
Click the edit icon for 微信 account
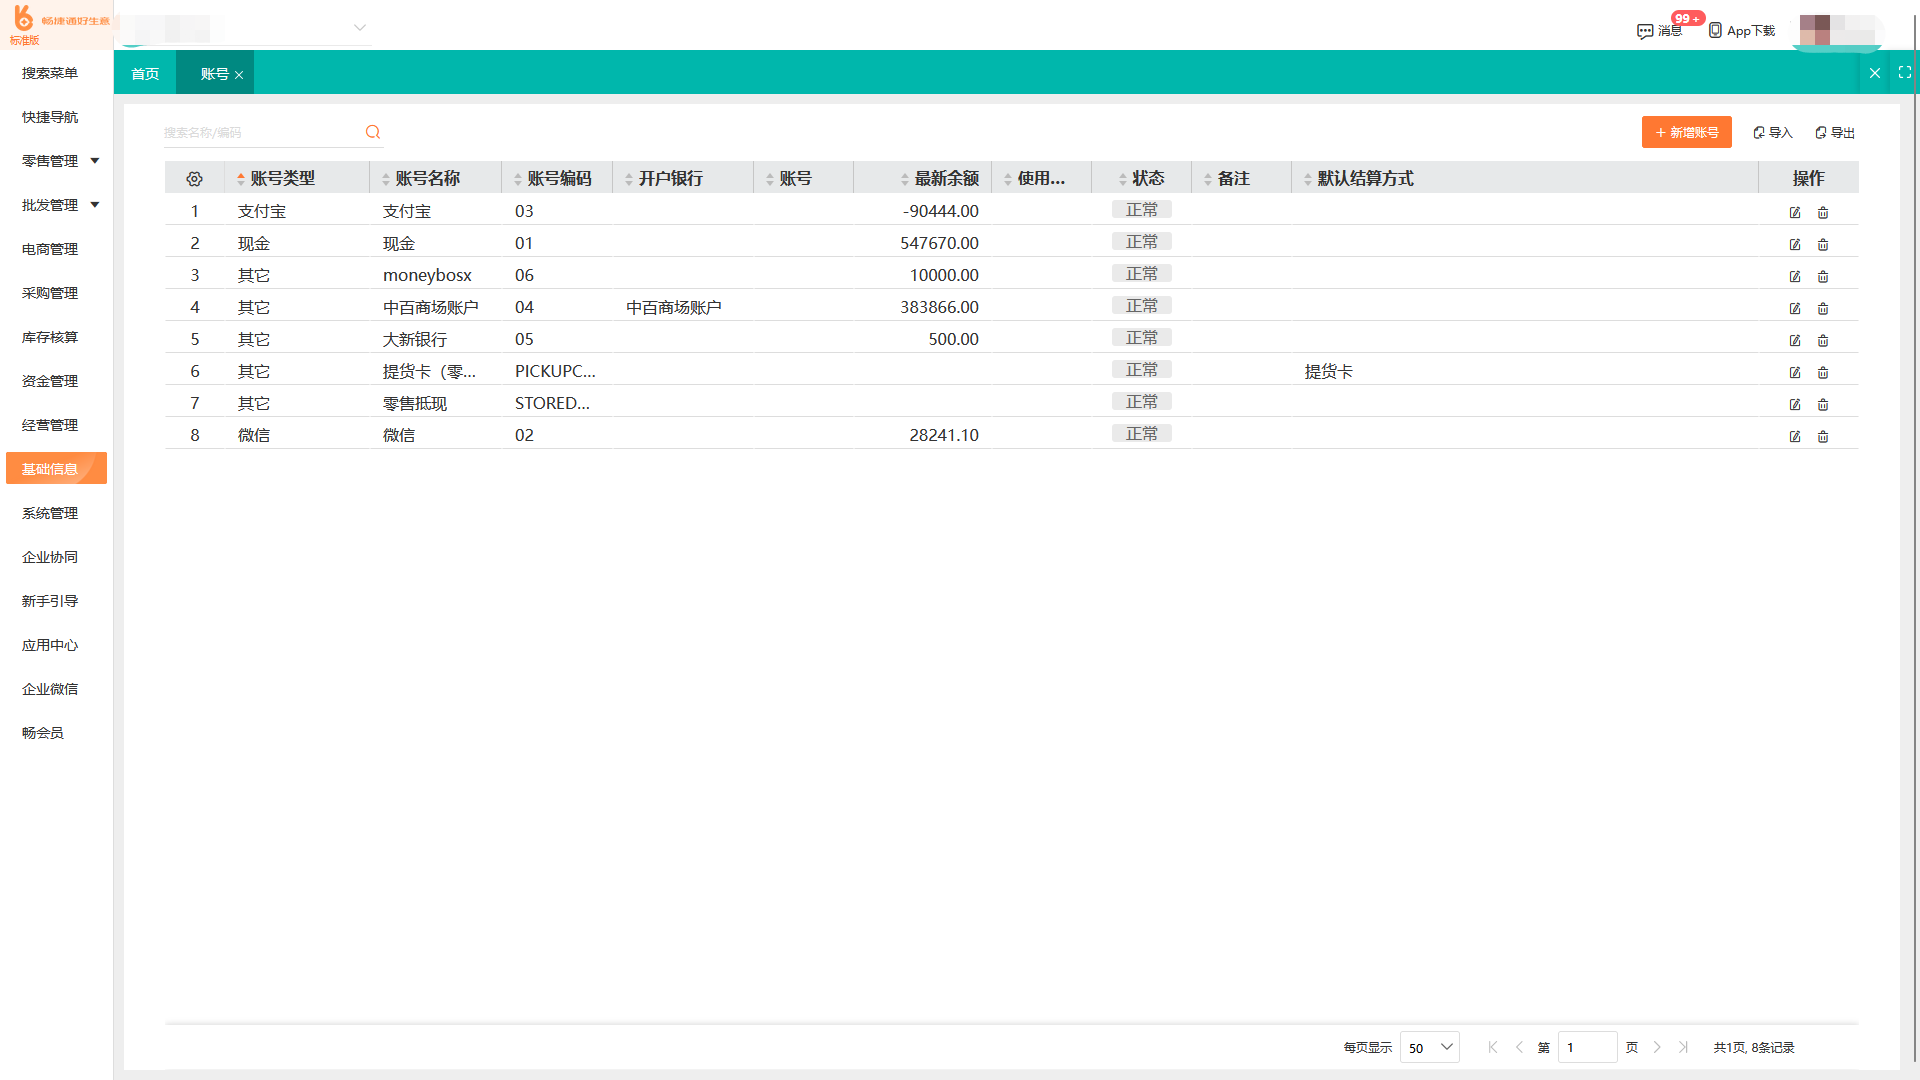[x=1795, y=435]
